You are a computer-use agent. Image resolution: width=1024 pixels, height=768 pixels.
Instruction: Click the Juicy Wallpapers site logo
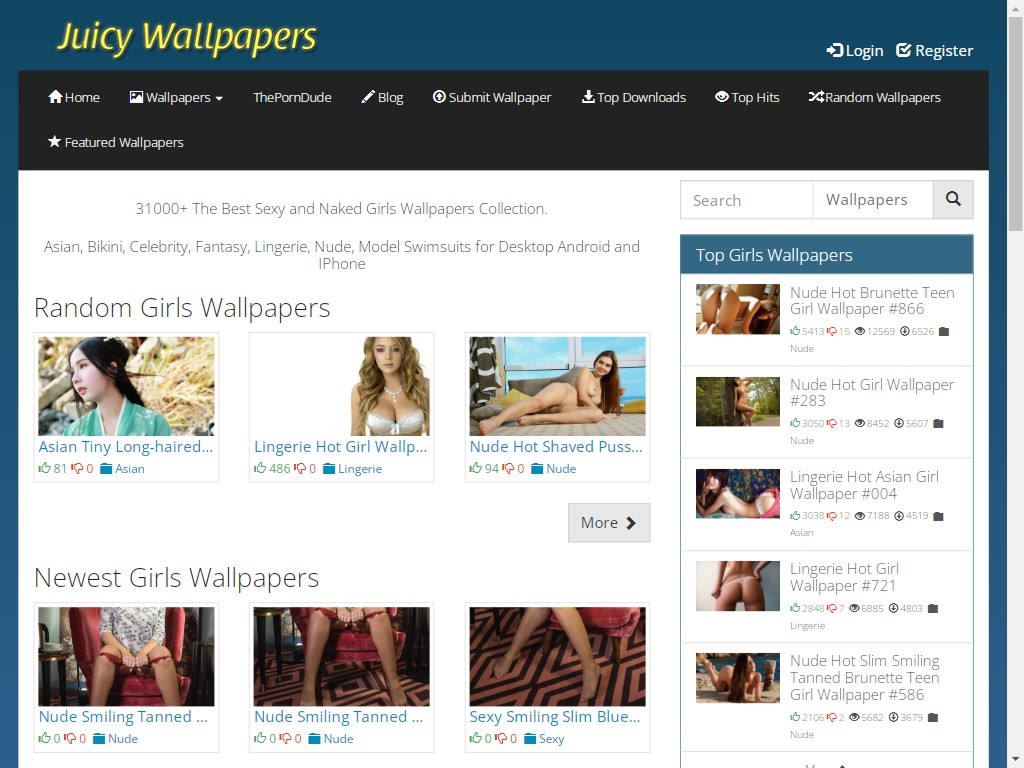[x=187, y=37]
